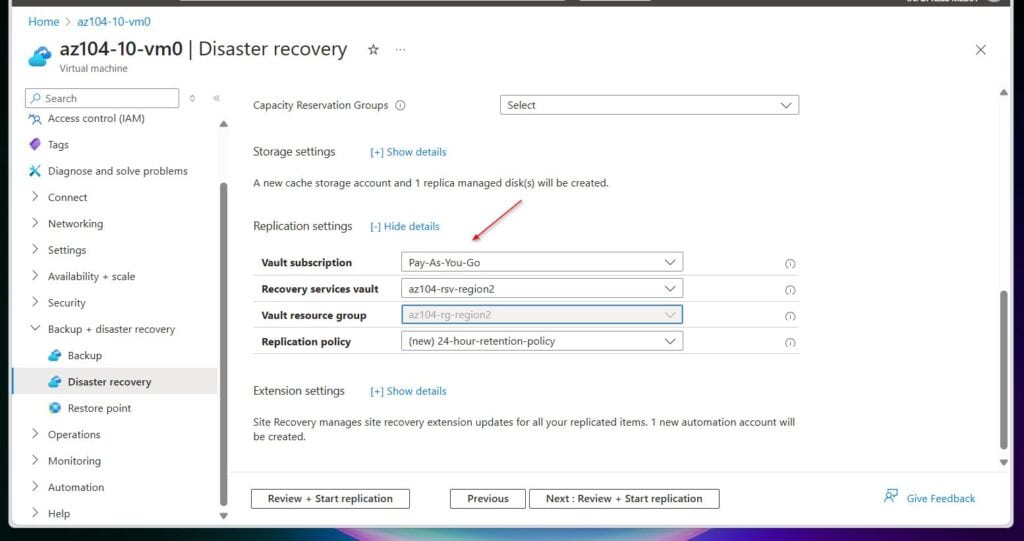Show info for Capacity Reservation Groups
Screen dimensions: 1024x541
[x=400, y=105]
